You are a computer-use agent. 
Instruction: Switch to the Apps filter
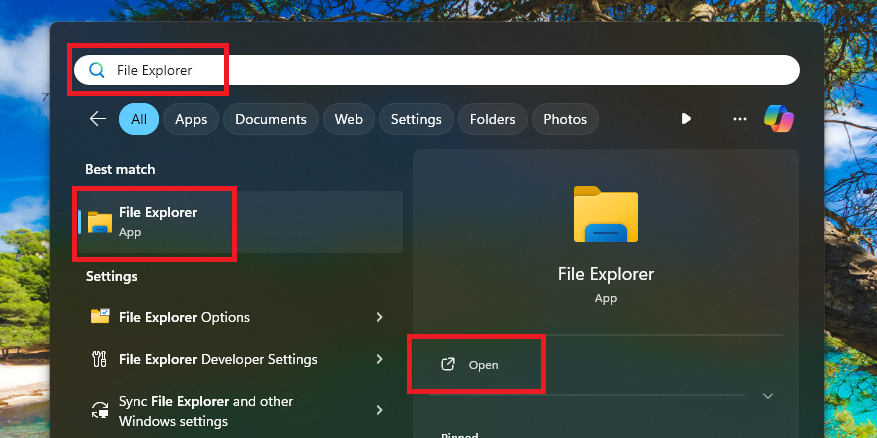pyautogui.click(x=191, y=119)
